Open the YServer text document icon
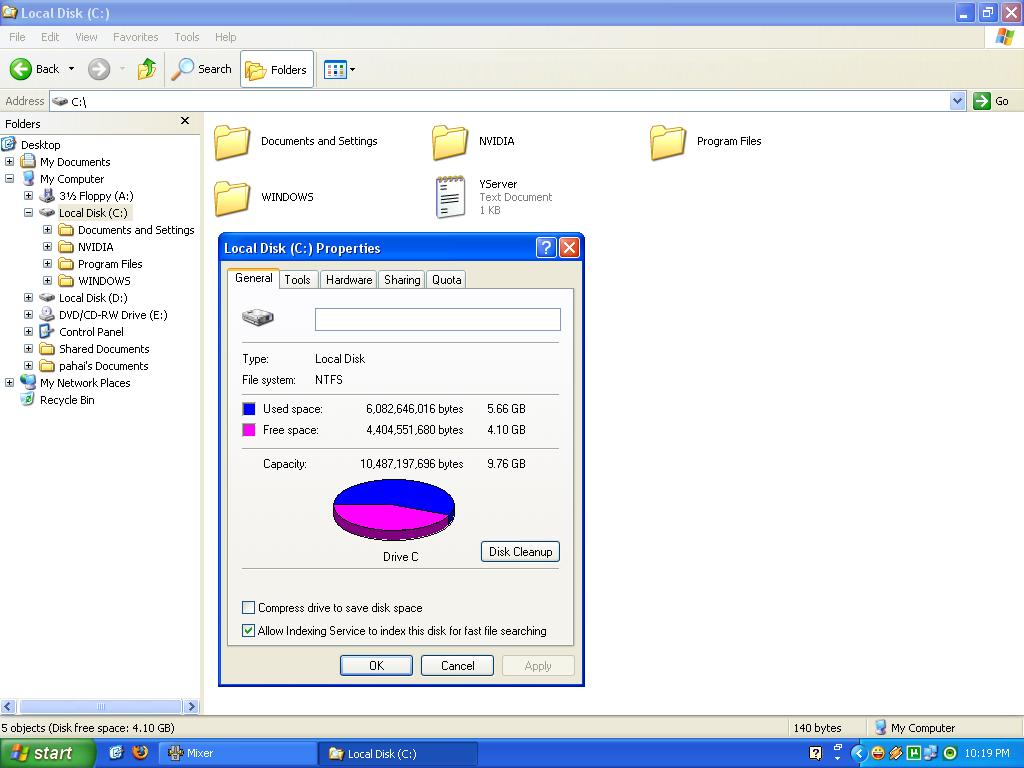This screenshot has width=1024, height=768. [x=451, y=197]
